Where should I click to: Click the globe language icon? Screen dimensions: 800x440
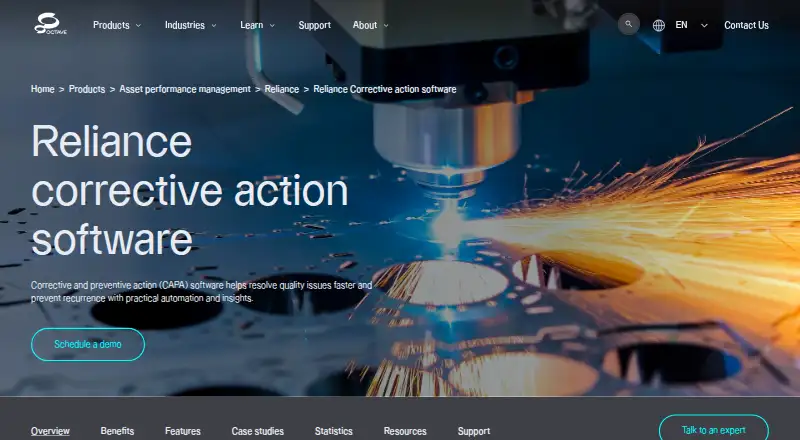click(x=659, y=25)
